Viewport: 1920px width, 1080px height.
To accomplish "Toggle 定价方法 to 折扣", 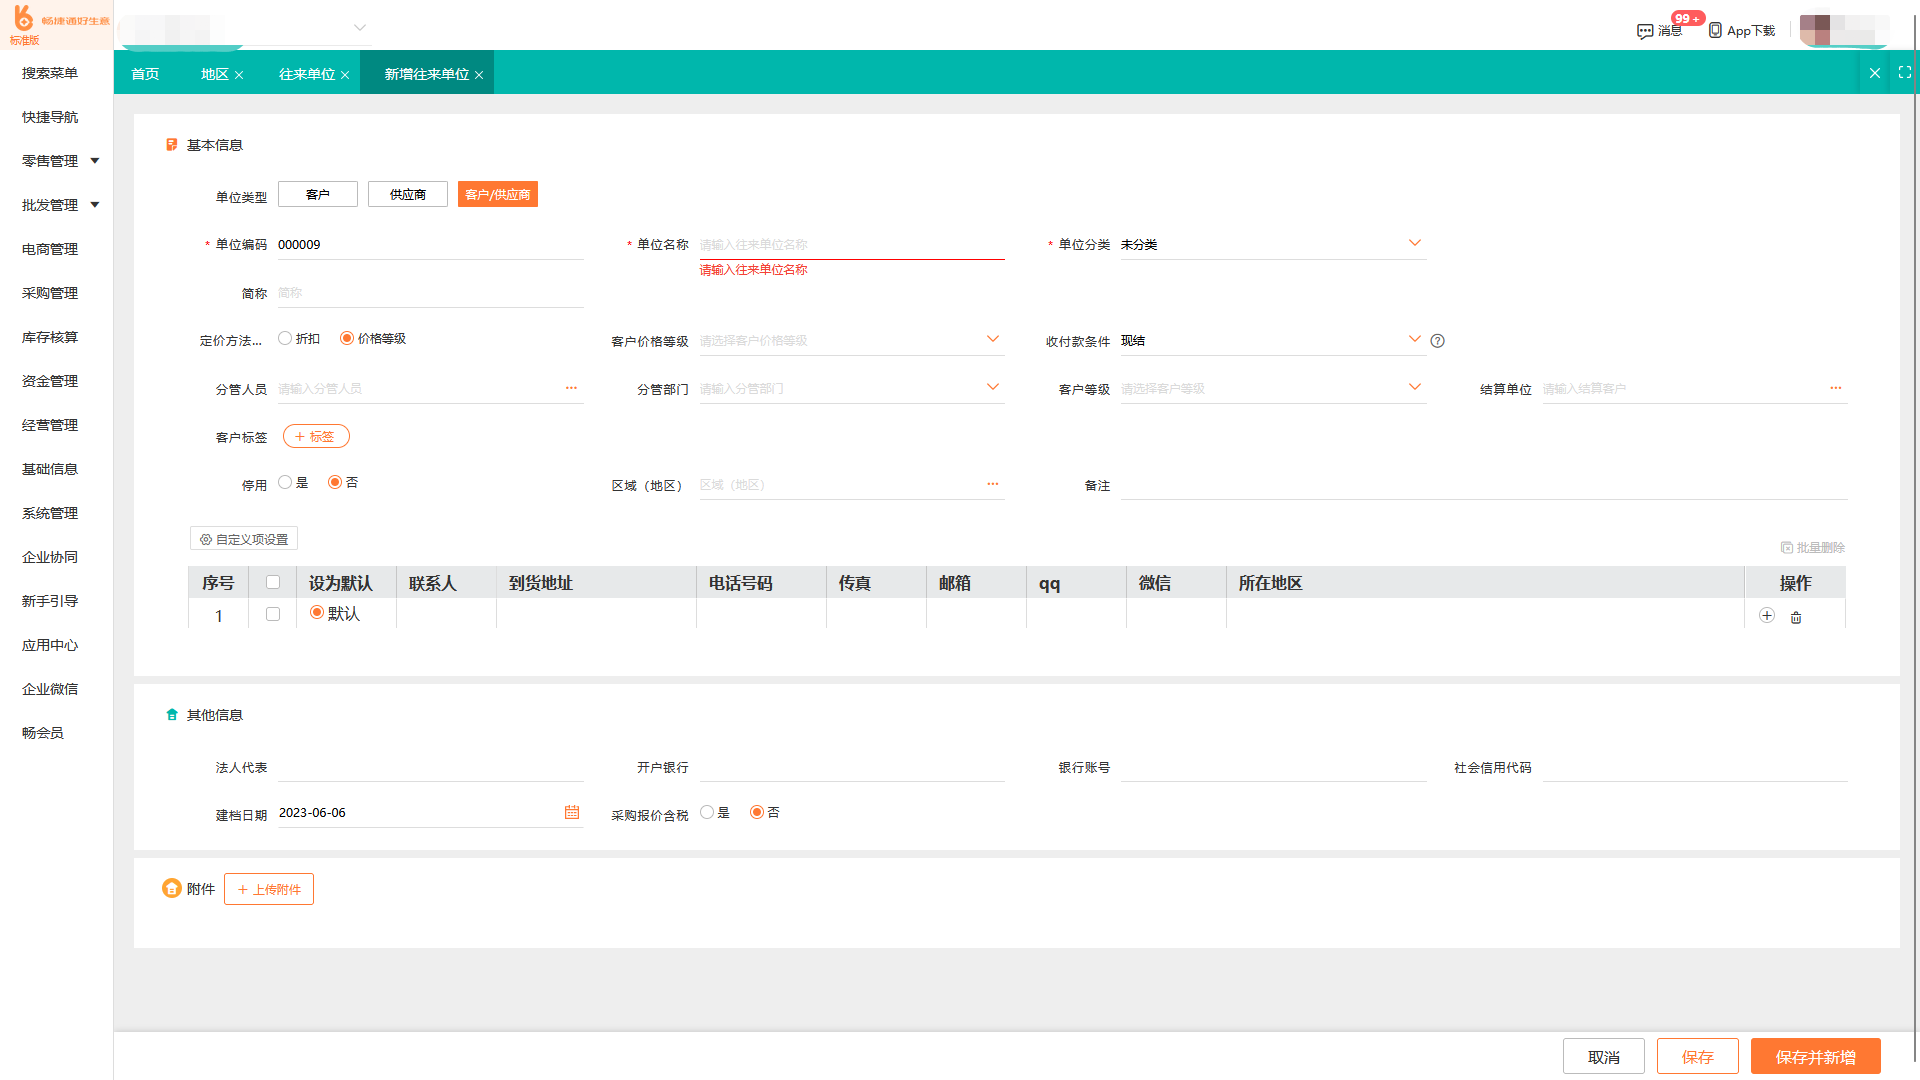I will 286,340.
